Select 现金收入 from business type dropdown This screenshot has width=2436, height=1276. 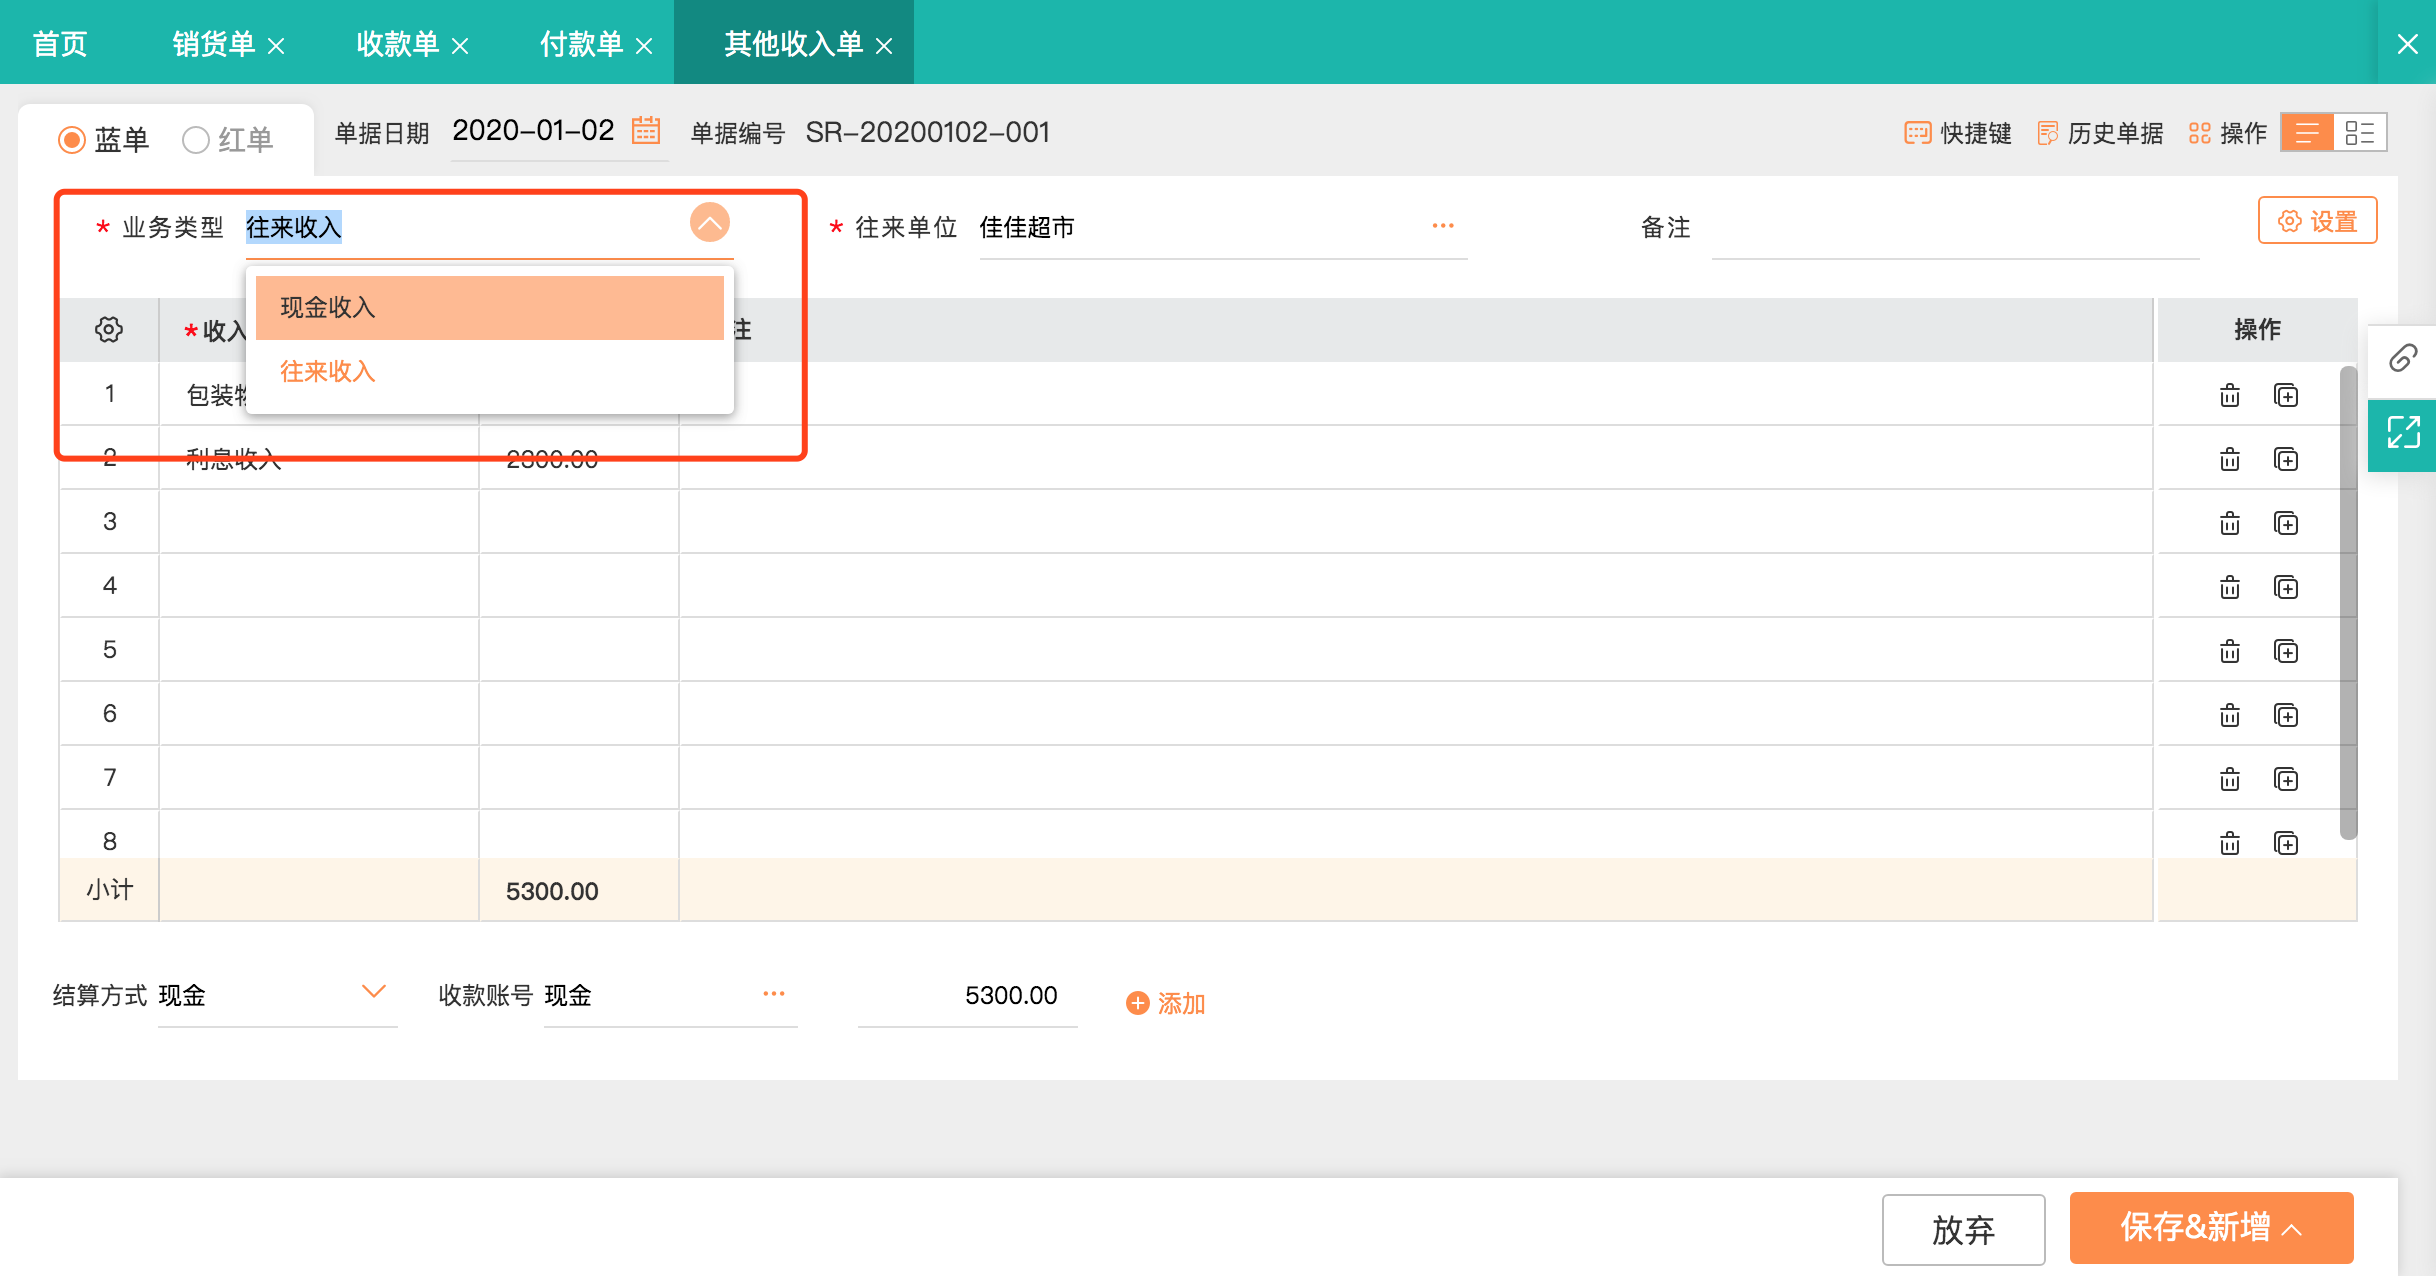(x=488, y=306)
